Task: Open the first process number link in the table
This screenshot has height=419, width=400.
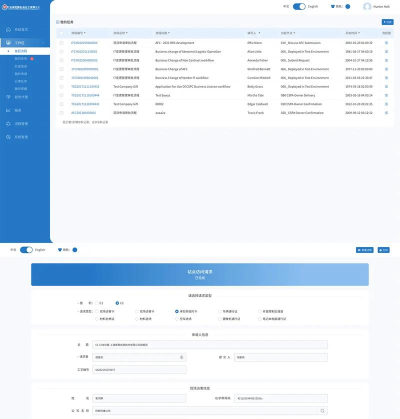Action: pyautogui.click(x=84, y=43)
